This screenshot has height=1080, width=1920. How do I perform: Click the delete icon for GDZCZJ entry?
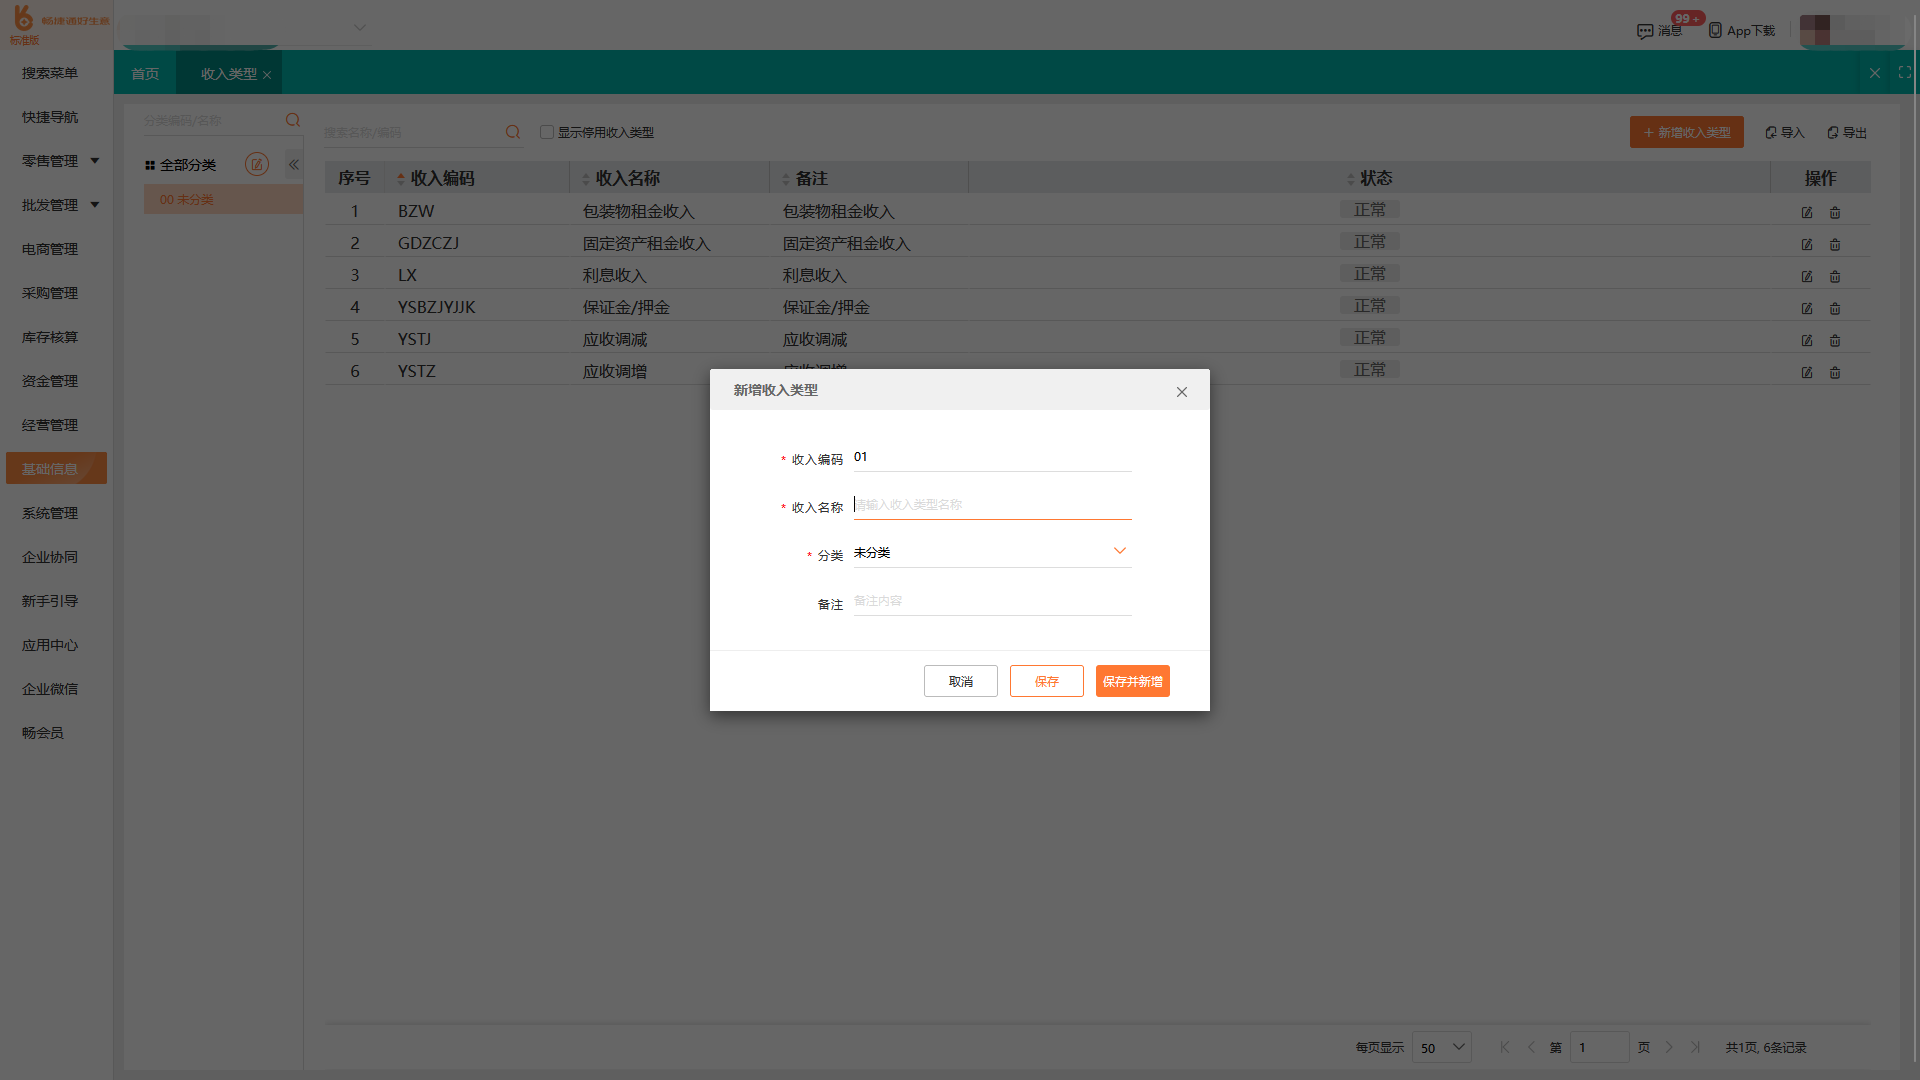tap(1834, 243)
